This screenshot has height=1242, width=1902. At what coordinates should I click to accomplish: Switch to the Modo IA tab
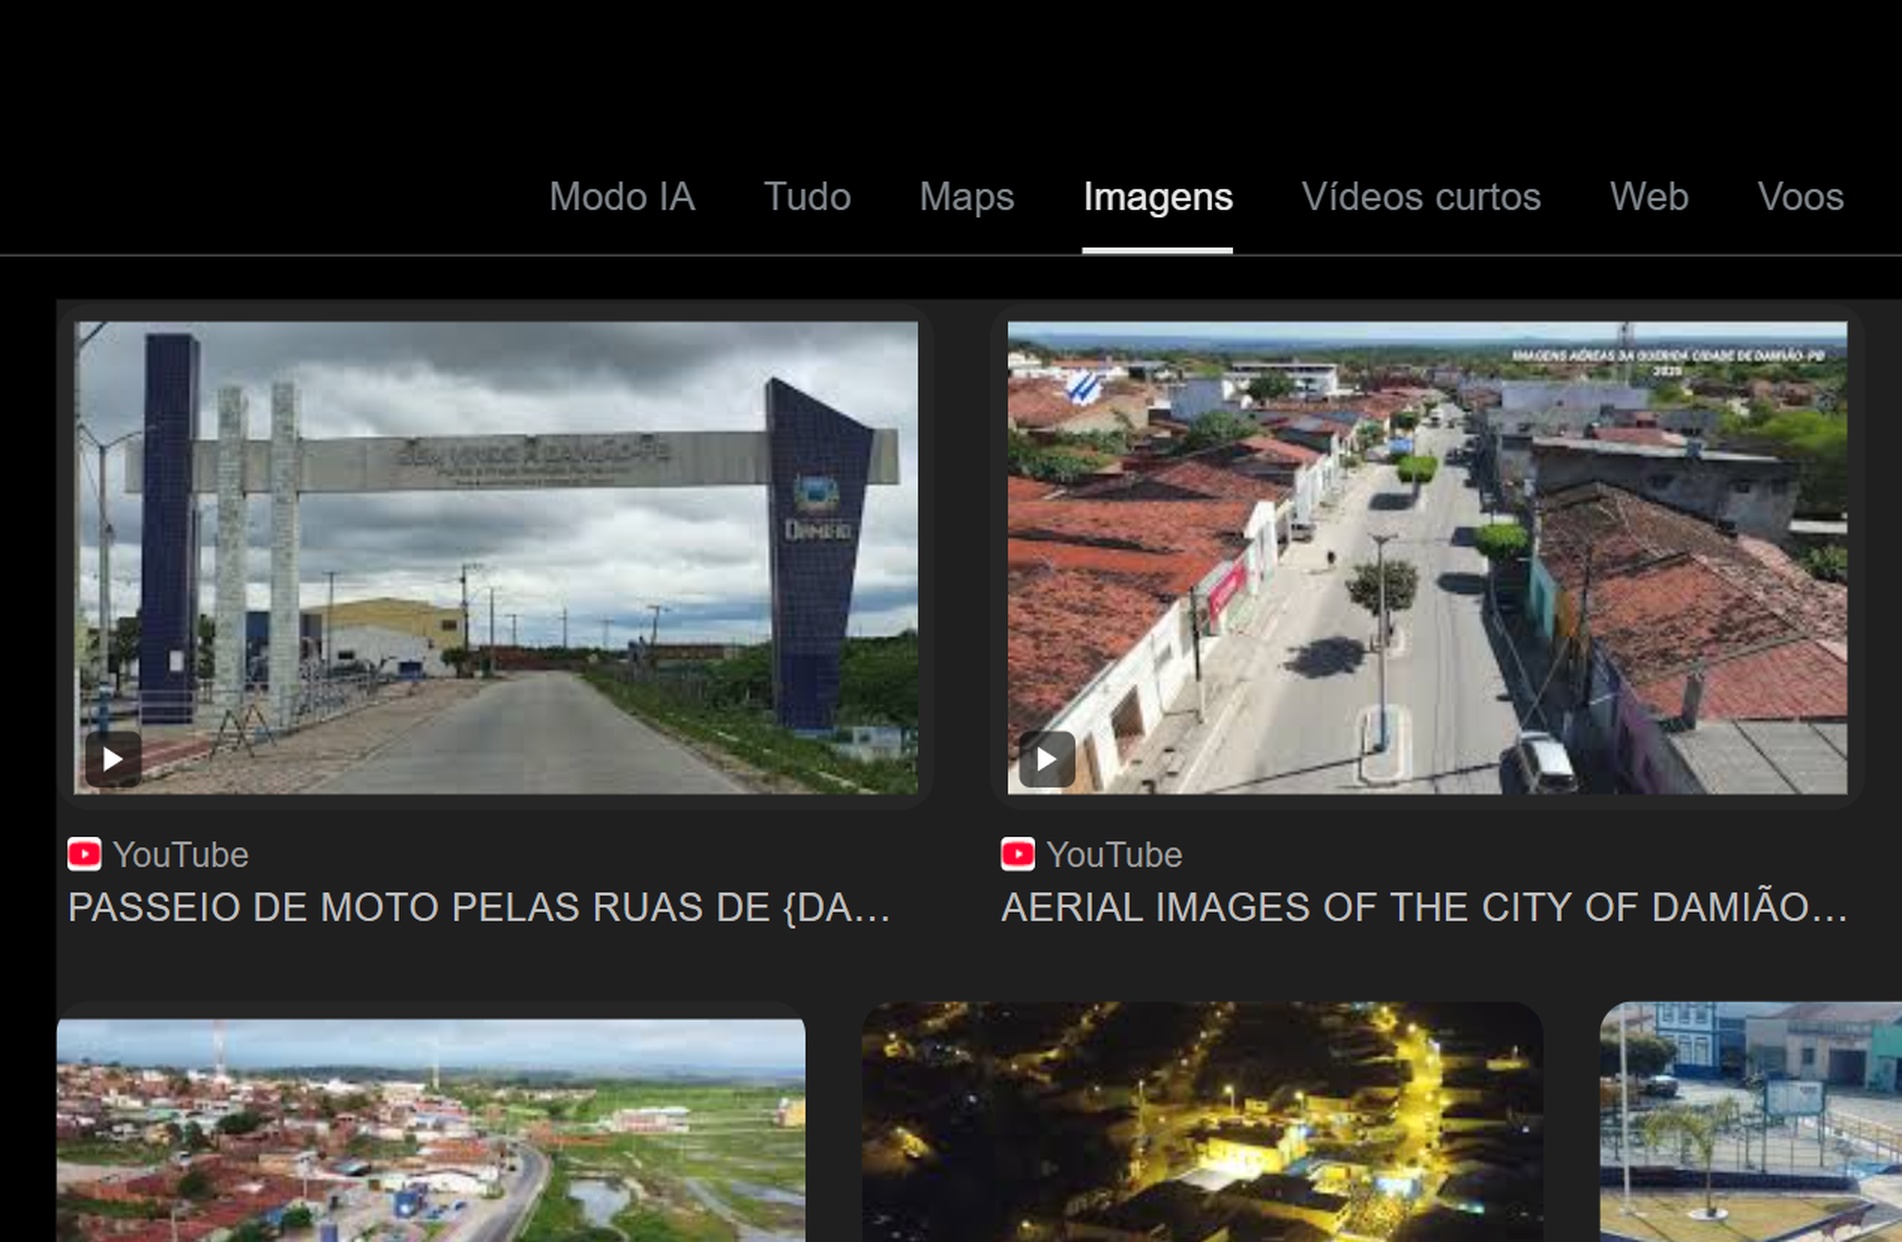pos(621,197)
